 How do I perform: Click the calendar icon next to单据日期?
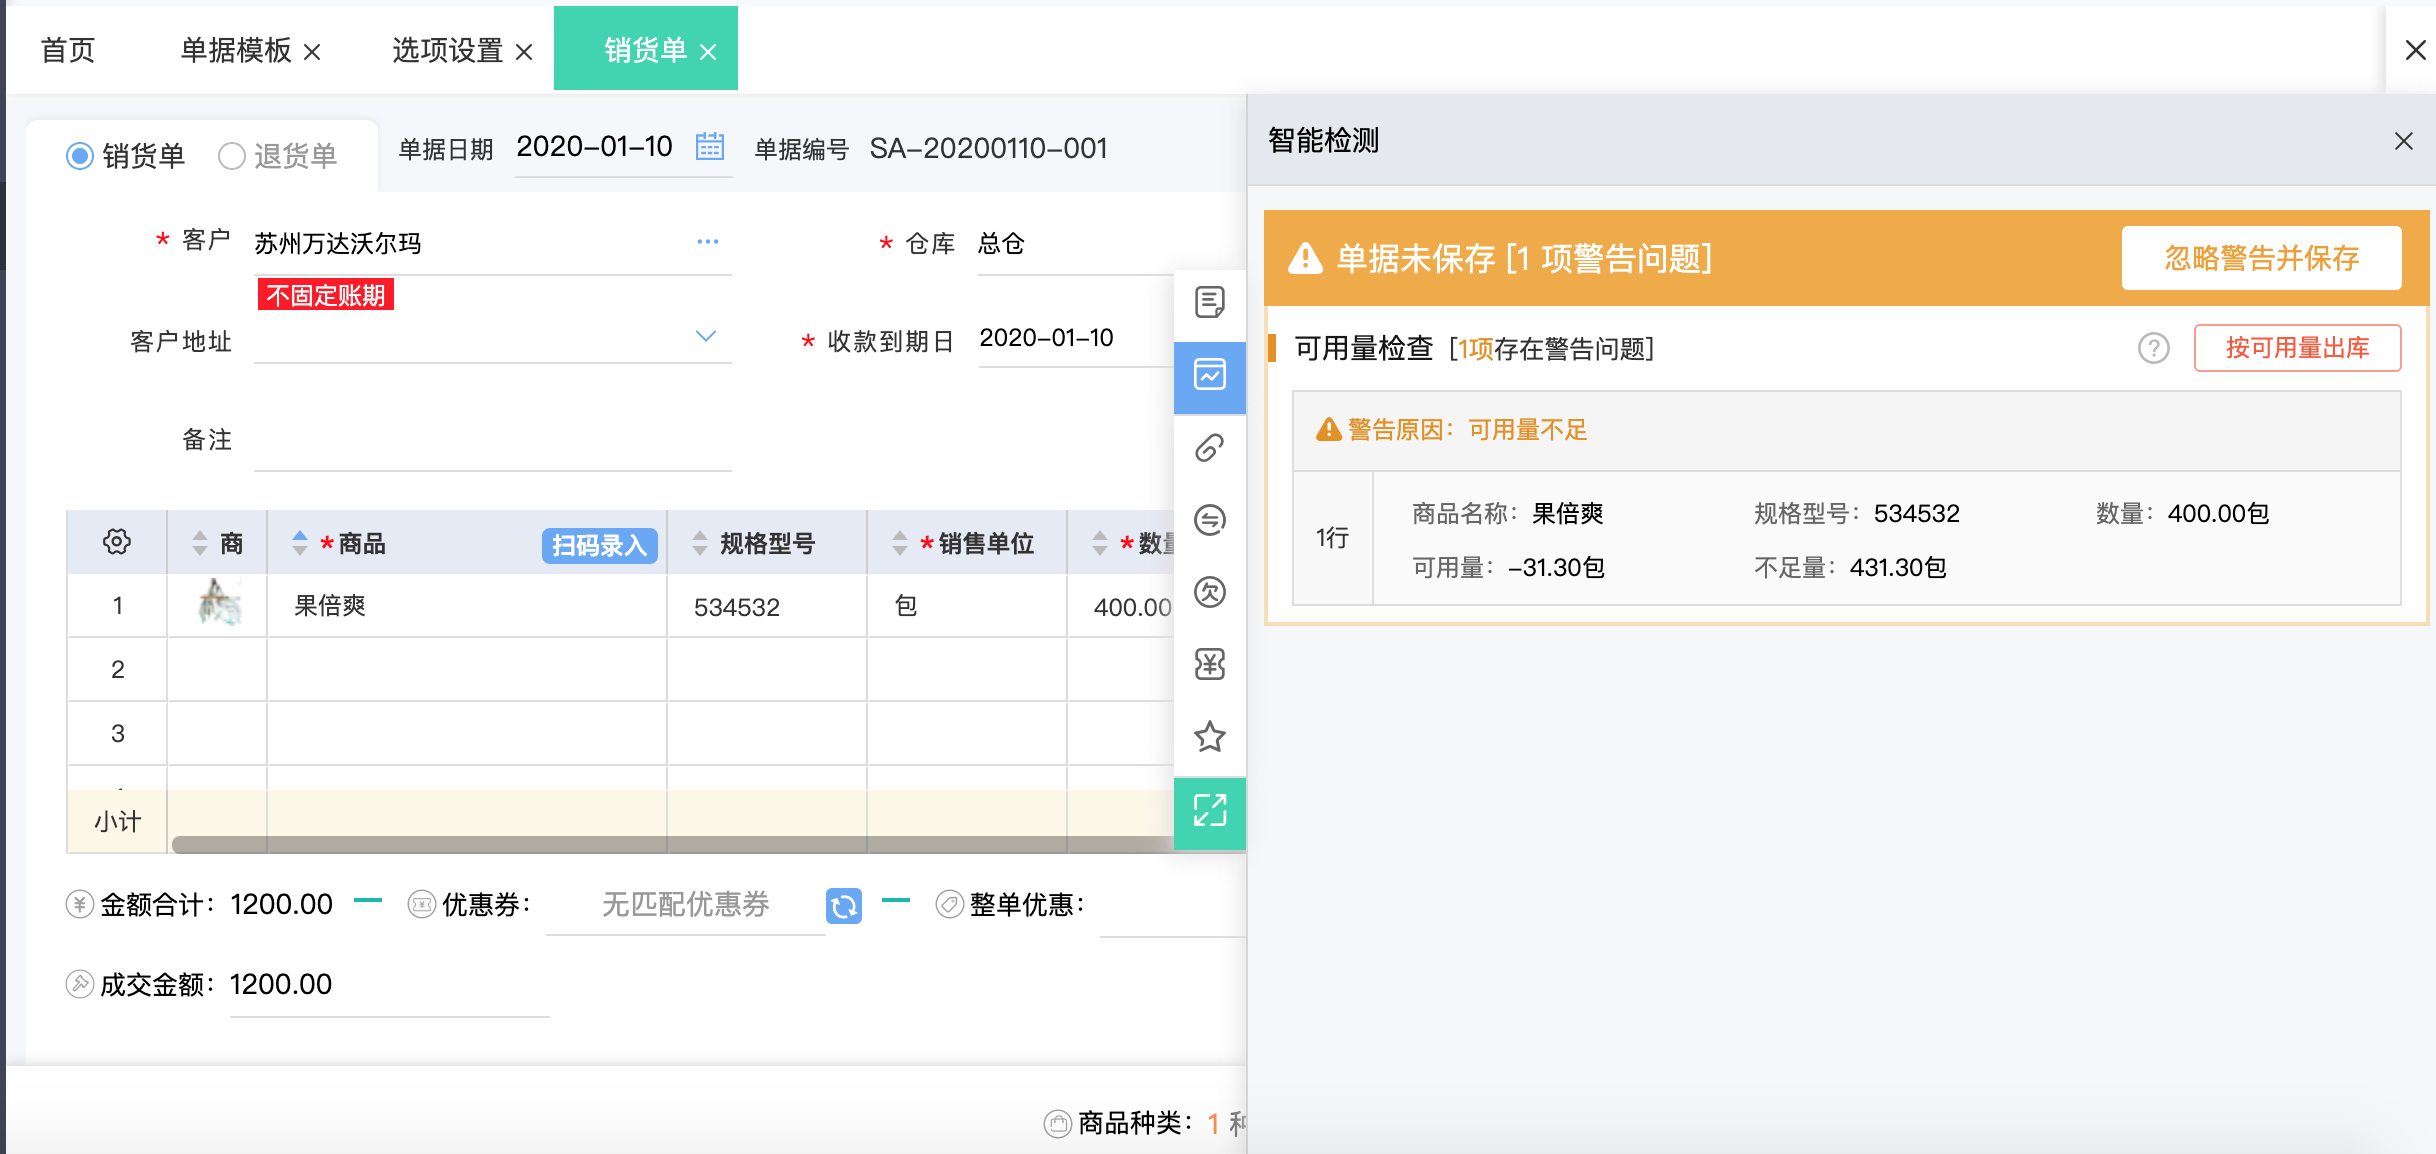710,149
